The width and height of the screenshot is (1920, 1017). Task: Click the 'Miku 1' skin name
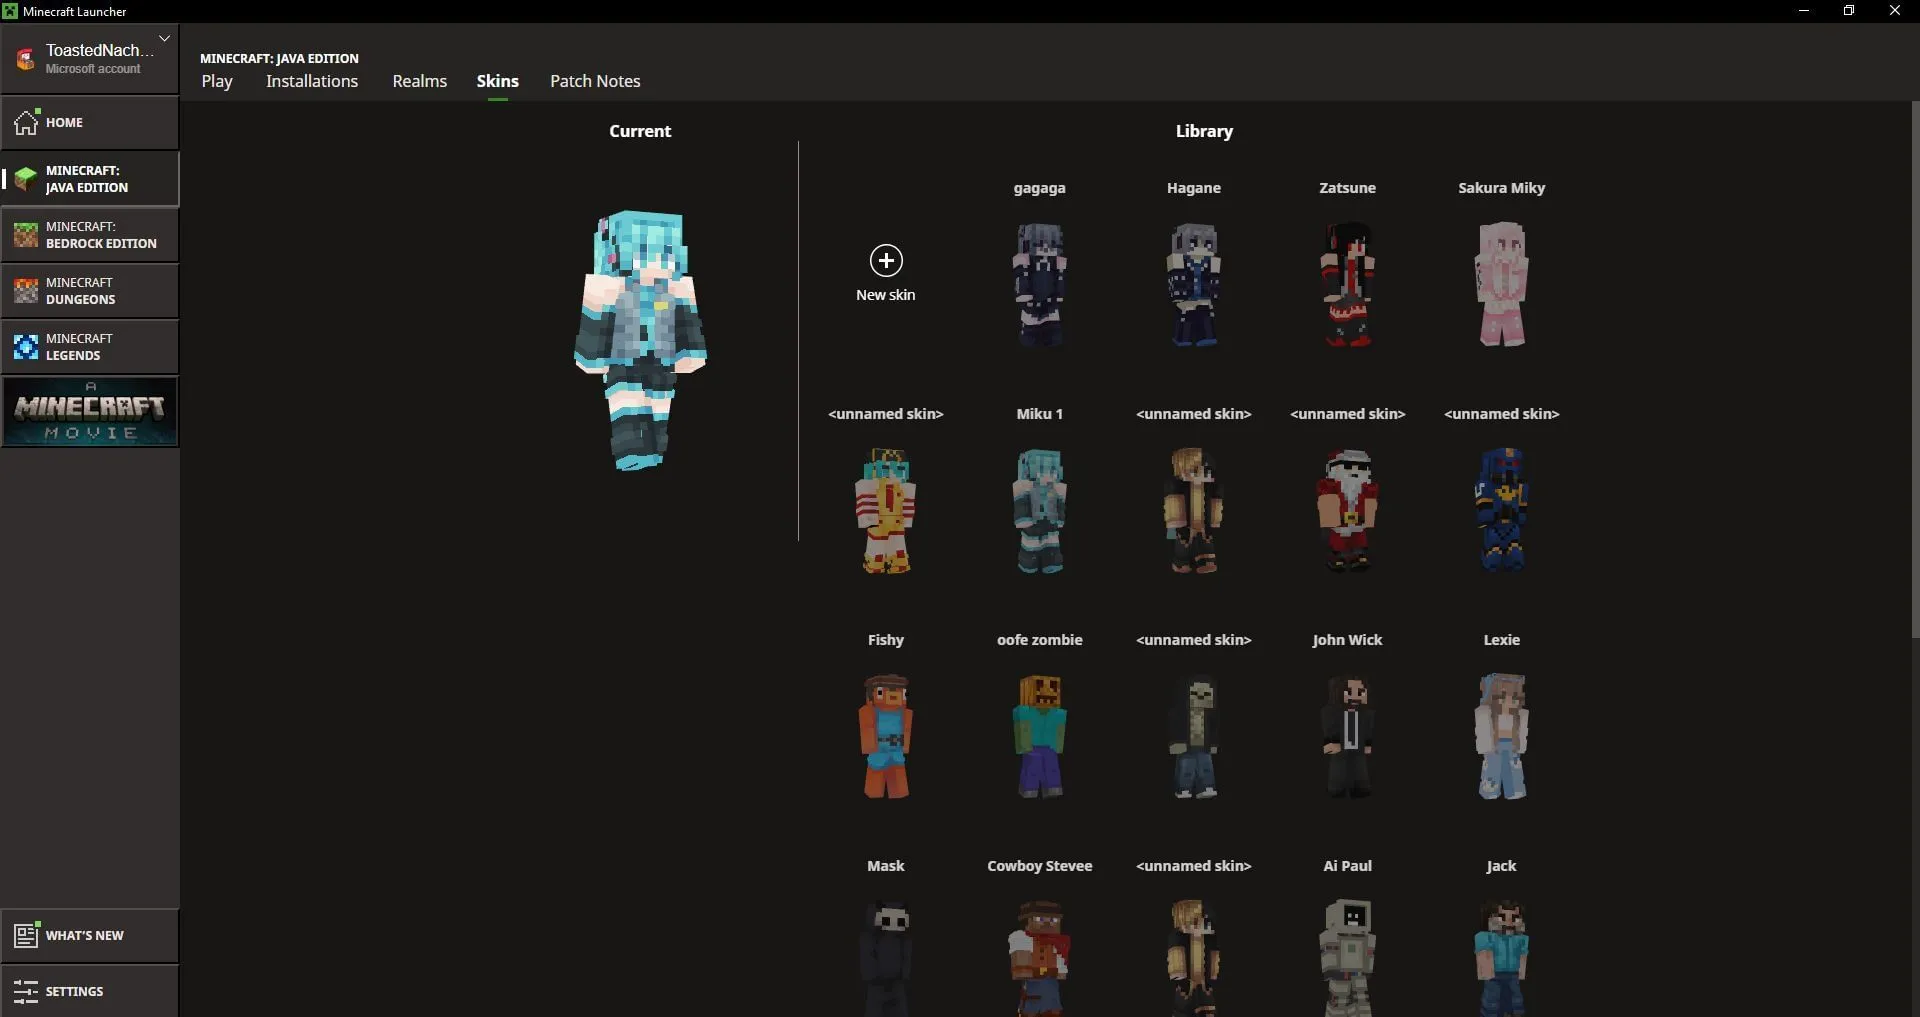coord(1040,414)
